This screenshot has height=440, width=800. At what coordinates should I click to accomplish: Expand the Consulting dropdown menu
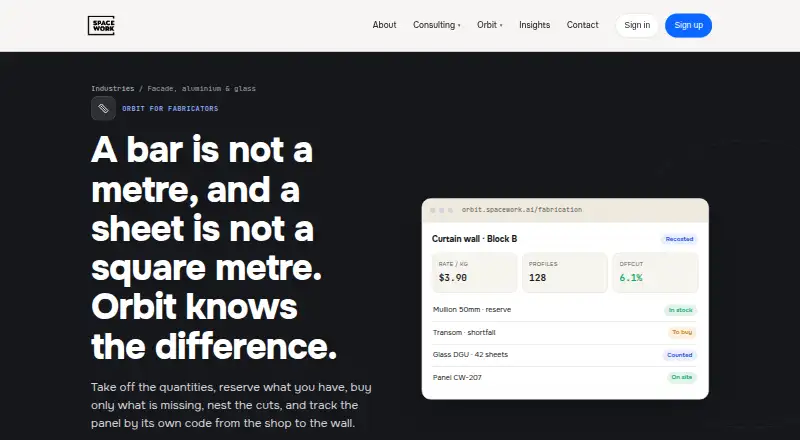(437, 25)
